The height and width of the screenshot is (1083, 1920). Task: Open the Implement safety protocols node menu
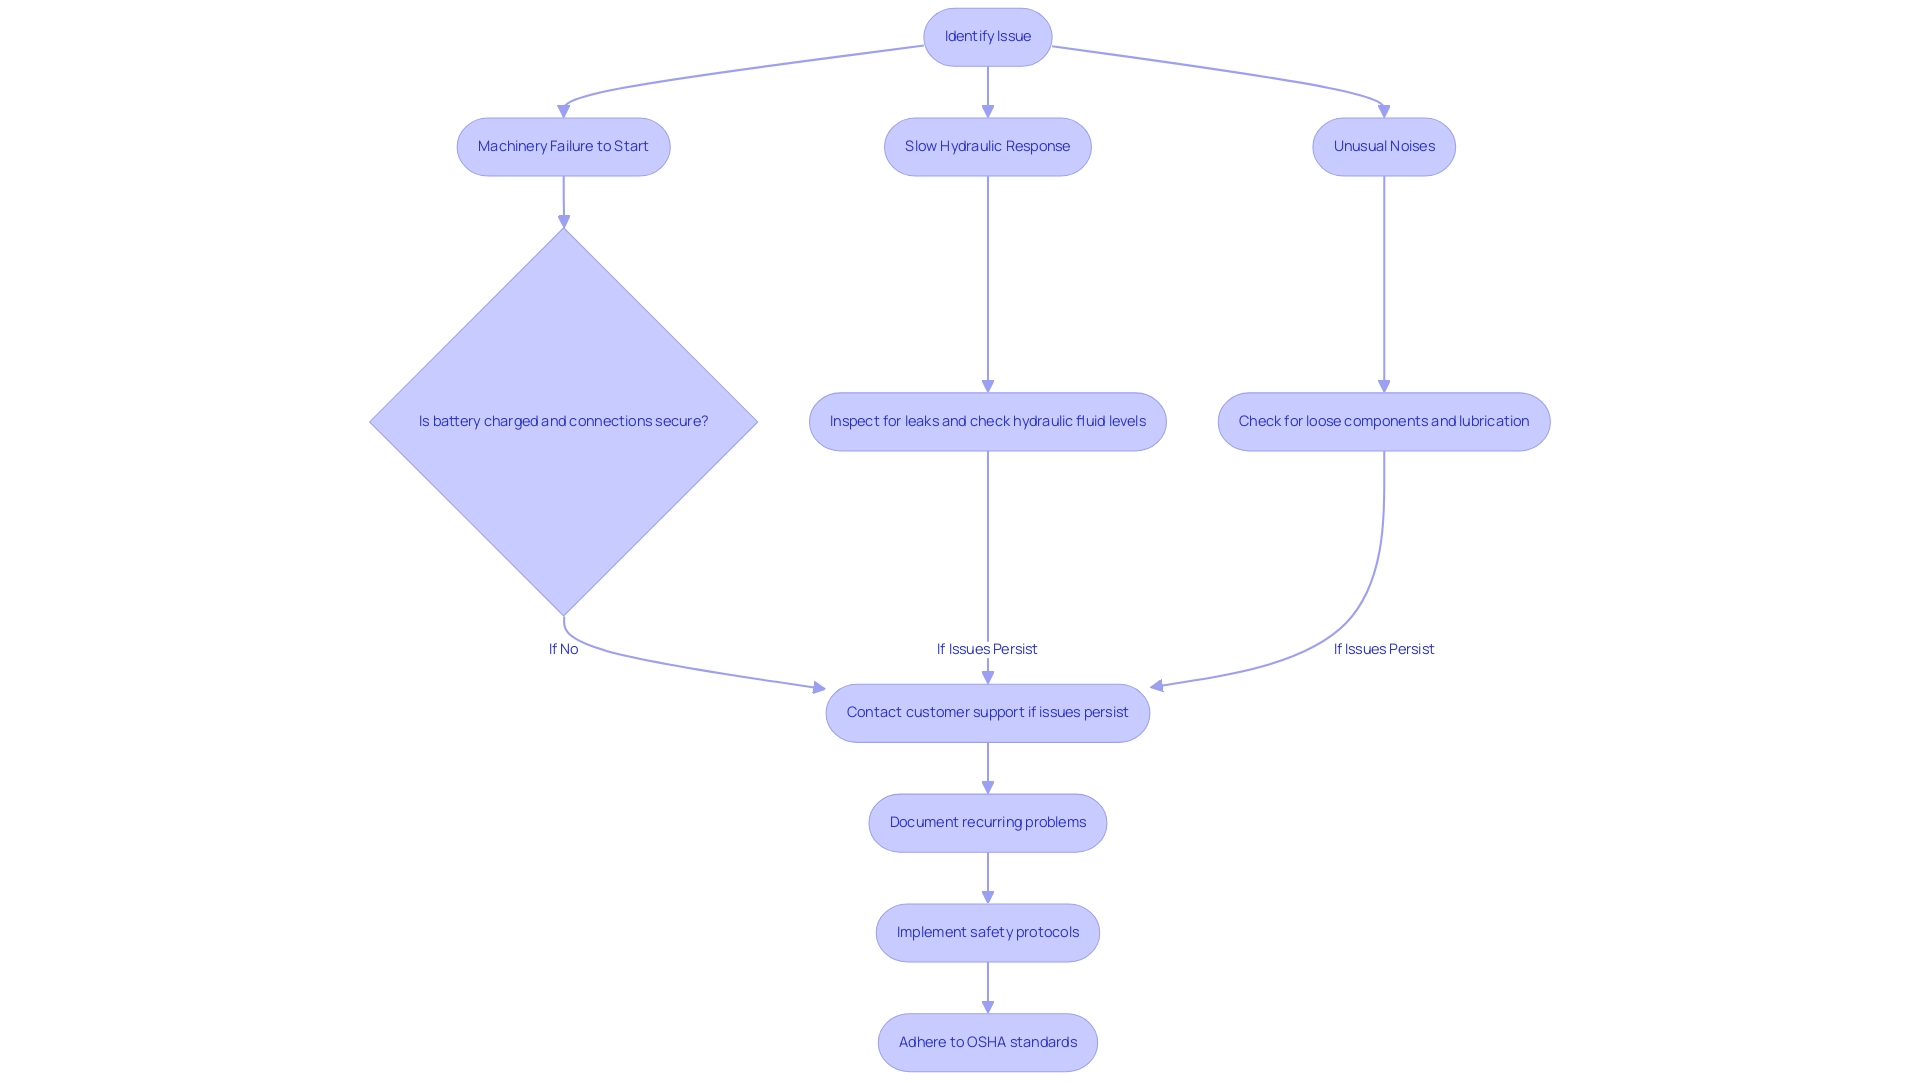click(988, 931)
